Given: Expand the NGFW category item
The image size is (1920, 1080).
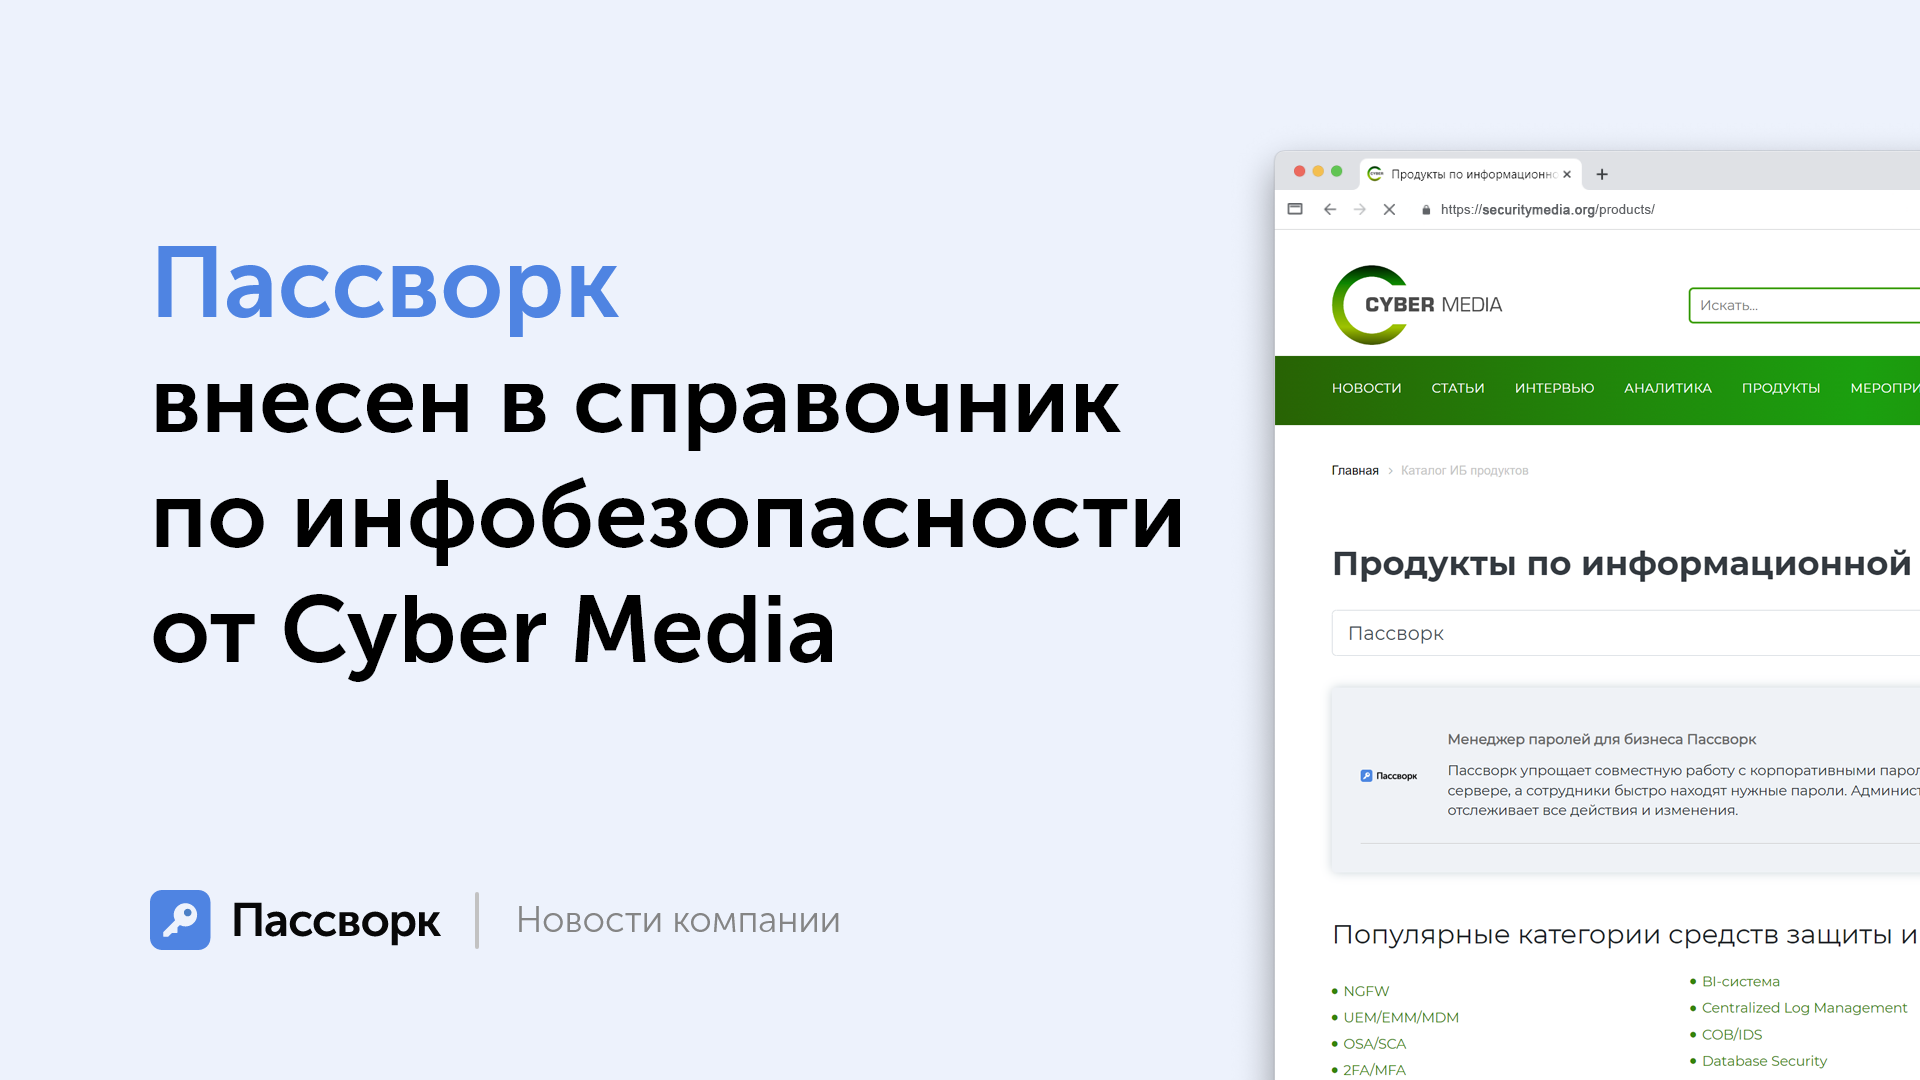Looking at the screenshot, I should [x=1364, y=981].
